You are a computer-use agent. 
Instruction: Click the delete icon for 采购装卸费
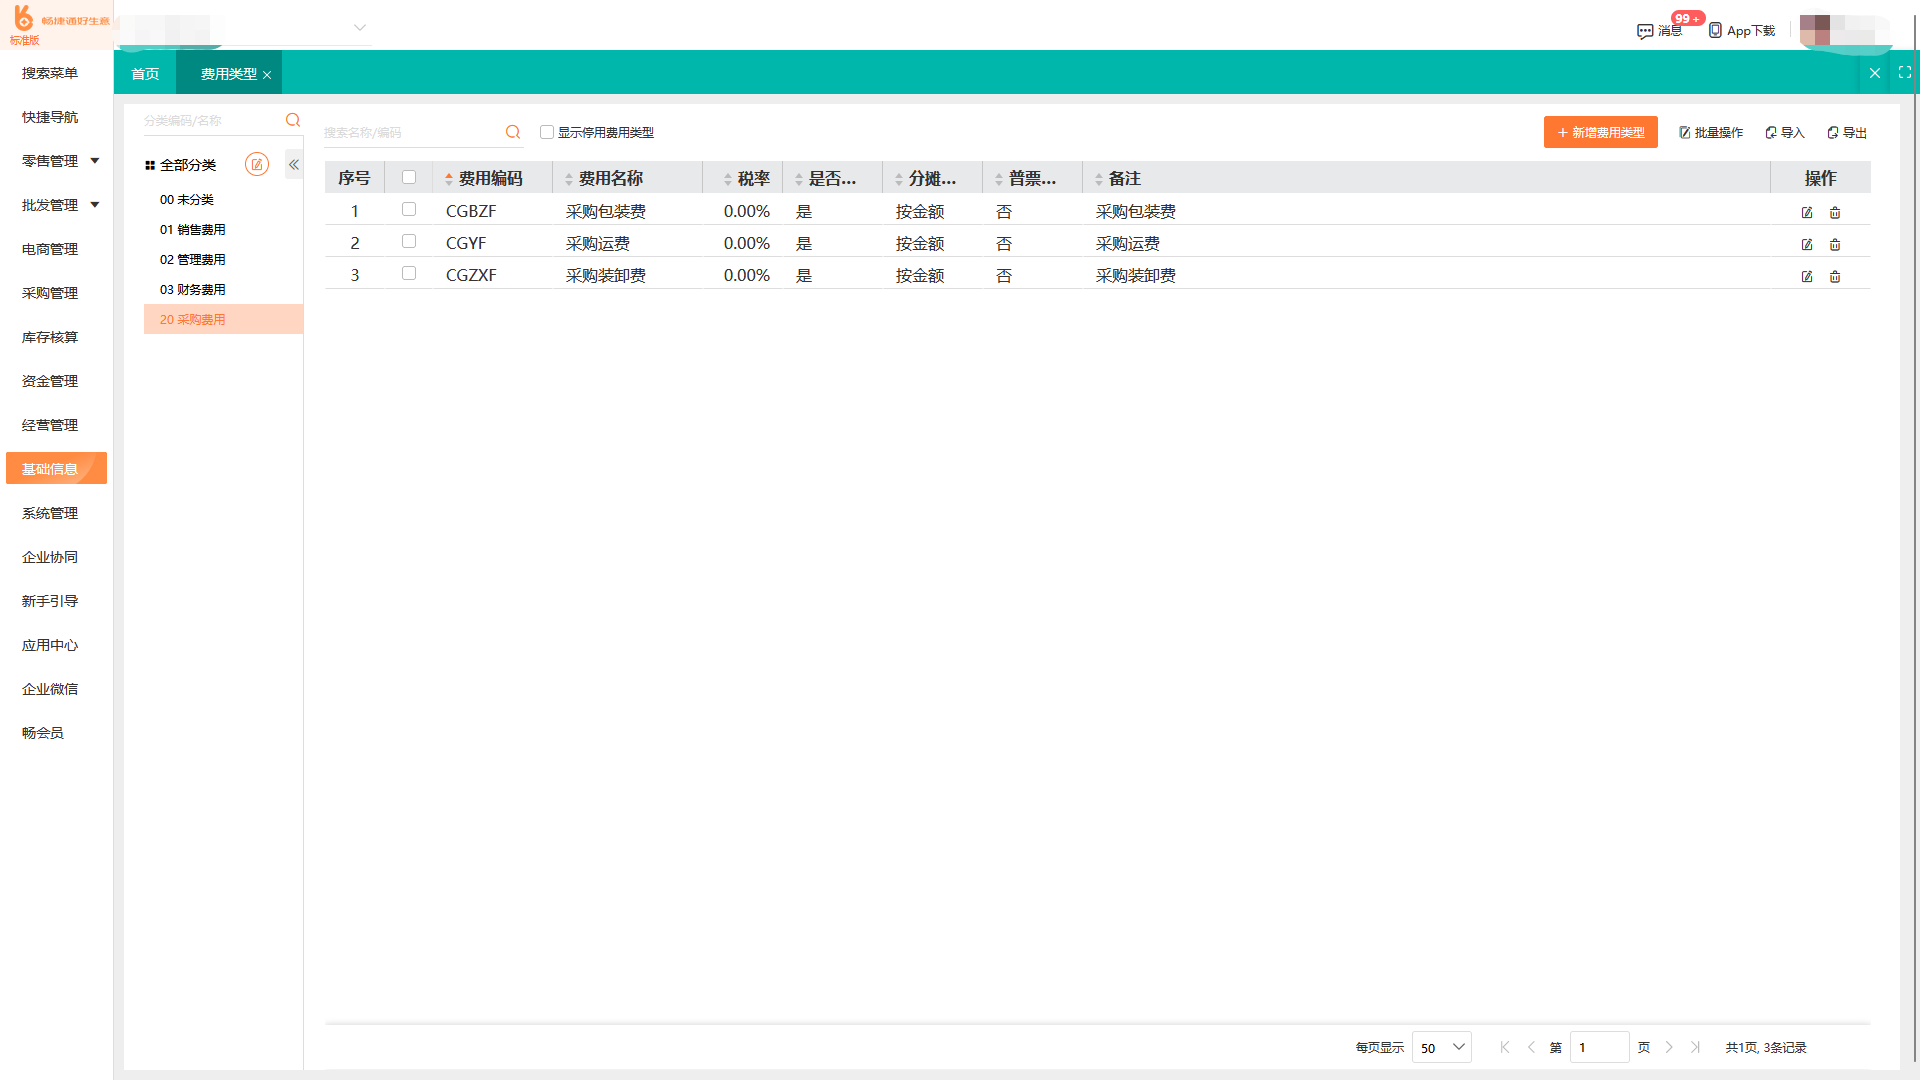pyautogui.click(x=1836, y=274)
